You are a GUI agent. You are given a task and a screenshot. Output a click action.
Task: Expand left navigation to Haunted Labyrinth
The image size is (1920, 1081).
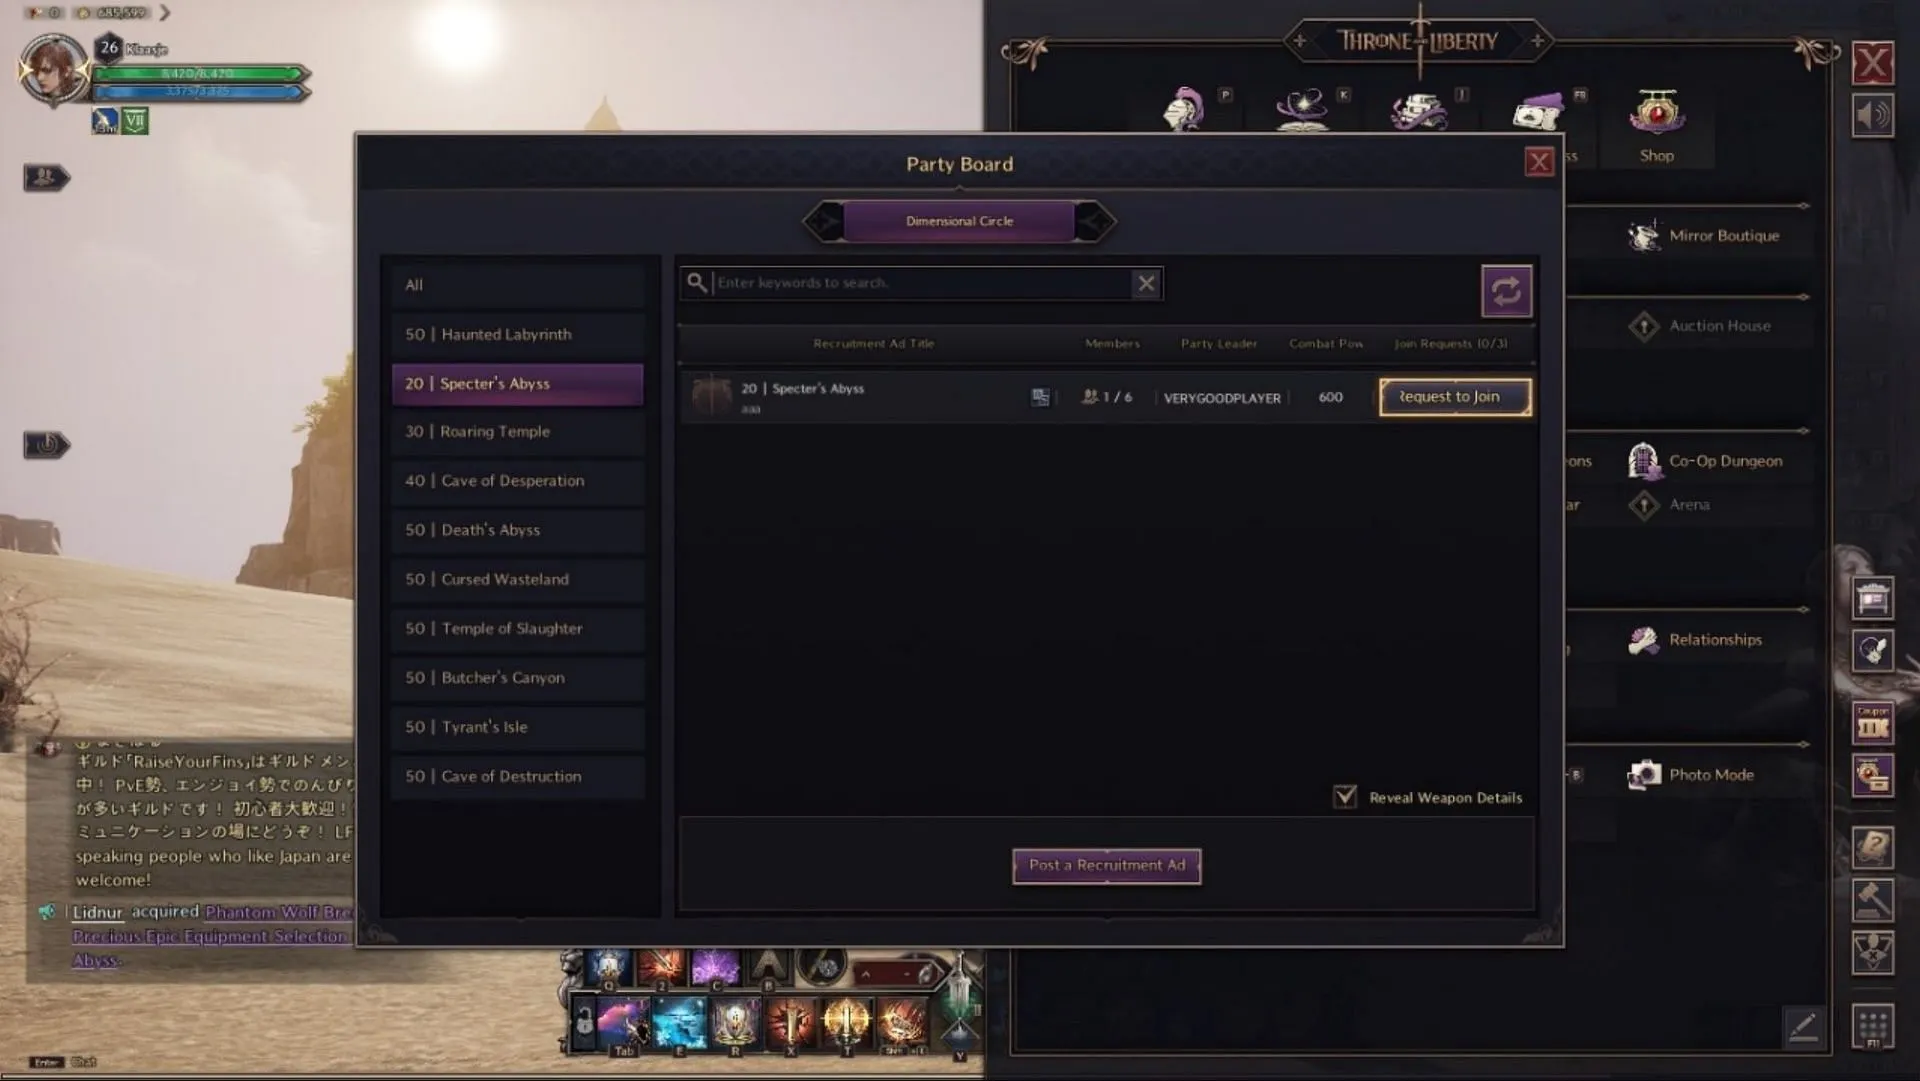pos(521,332)
